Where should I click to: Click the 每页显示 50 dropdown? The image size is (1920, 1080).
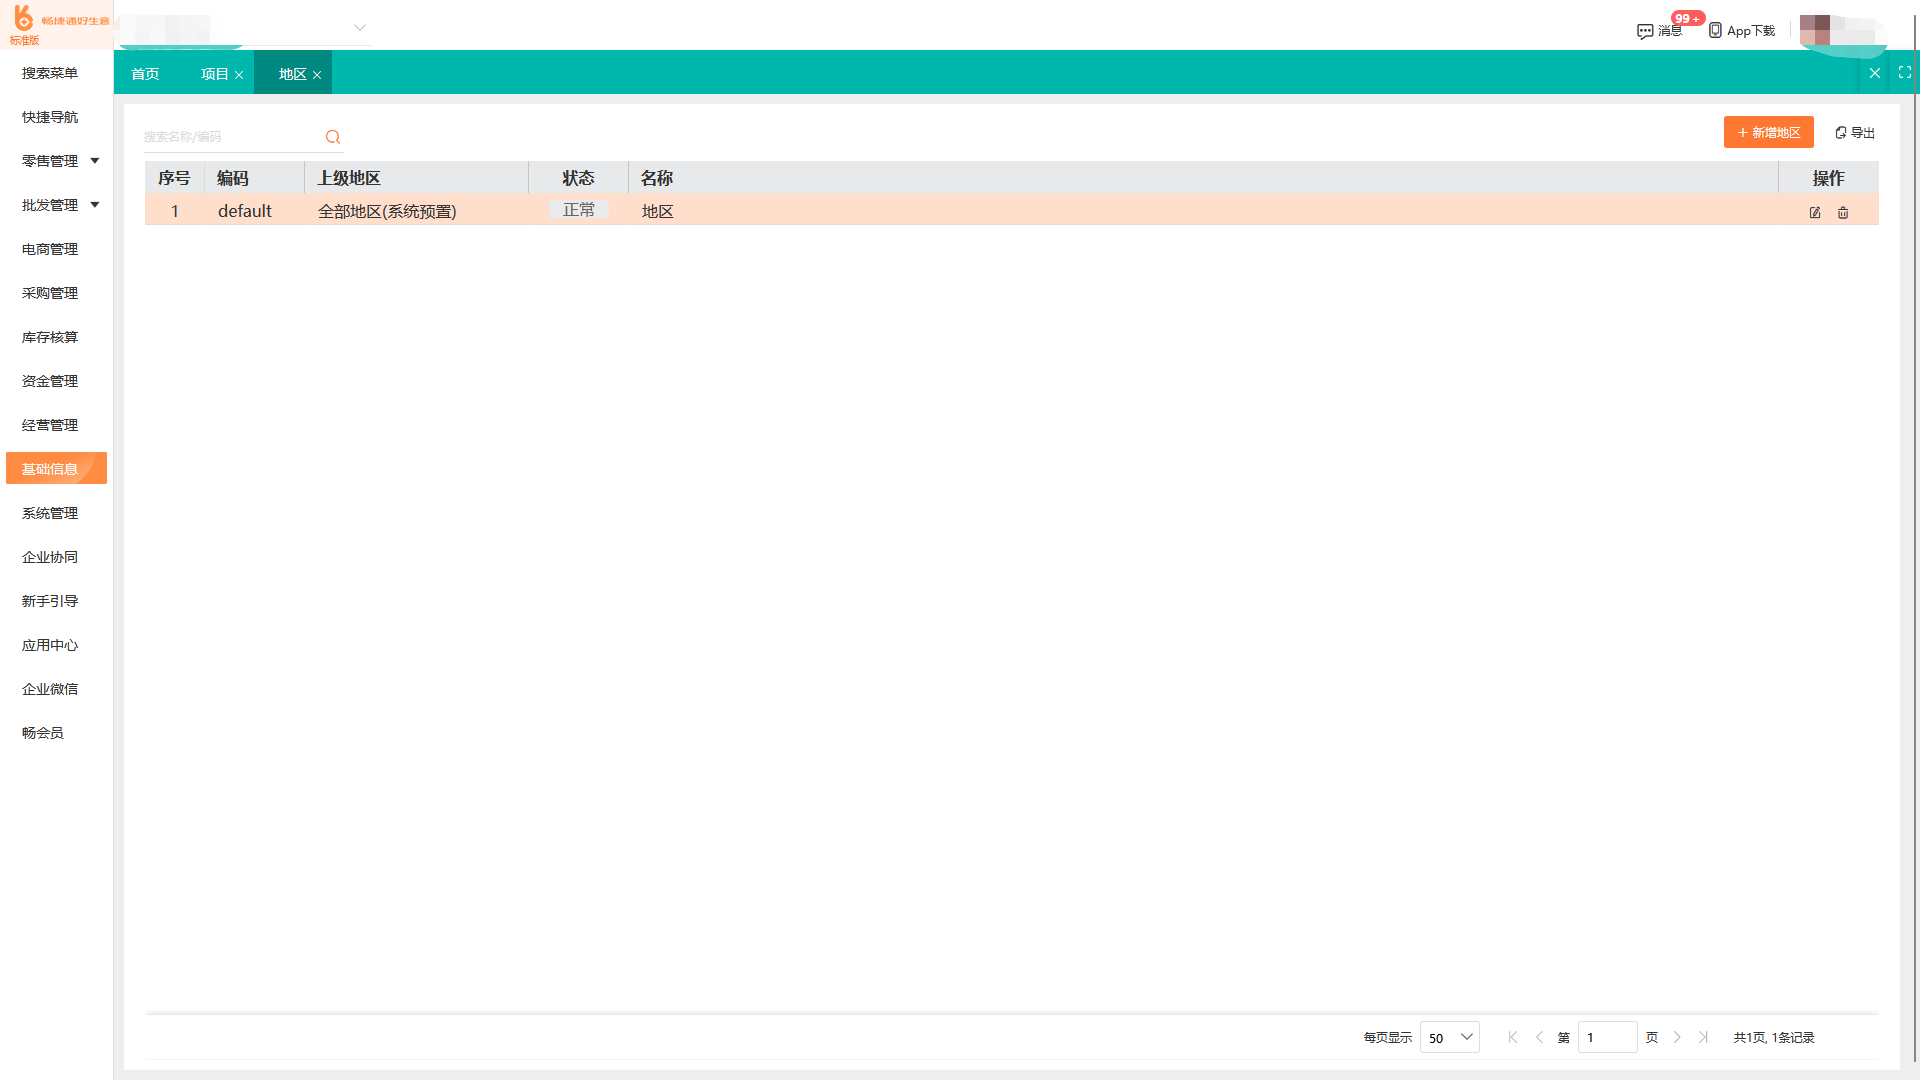click(x=1448, y=1036)
